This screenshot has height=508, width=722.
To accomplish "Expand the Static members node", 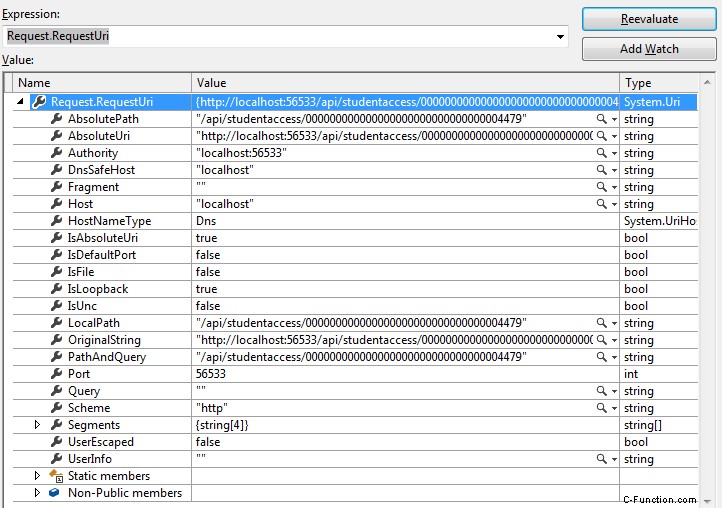I will pyautogui.click(x=38, y=476).
